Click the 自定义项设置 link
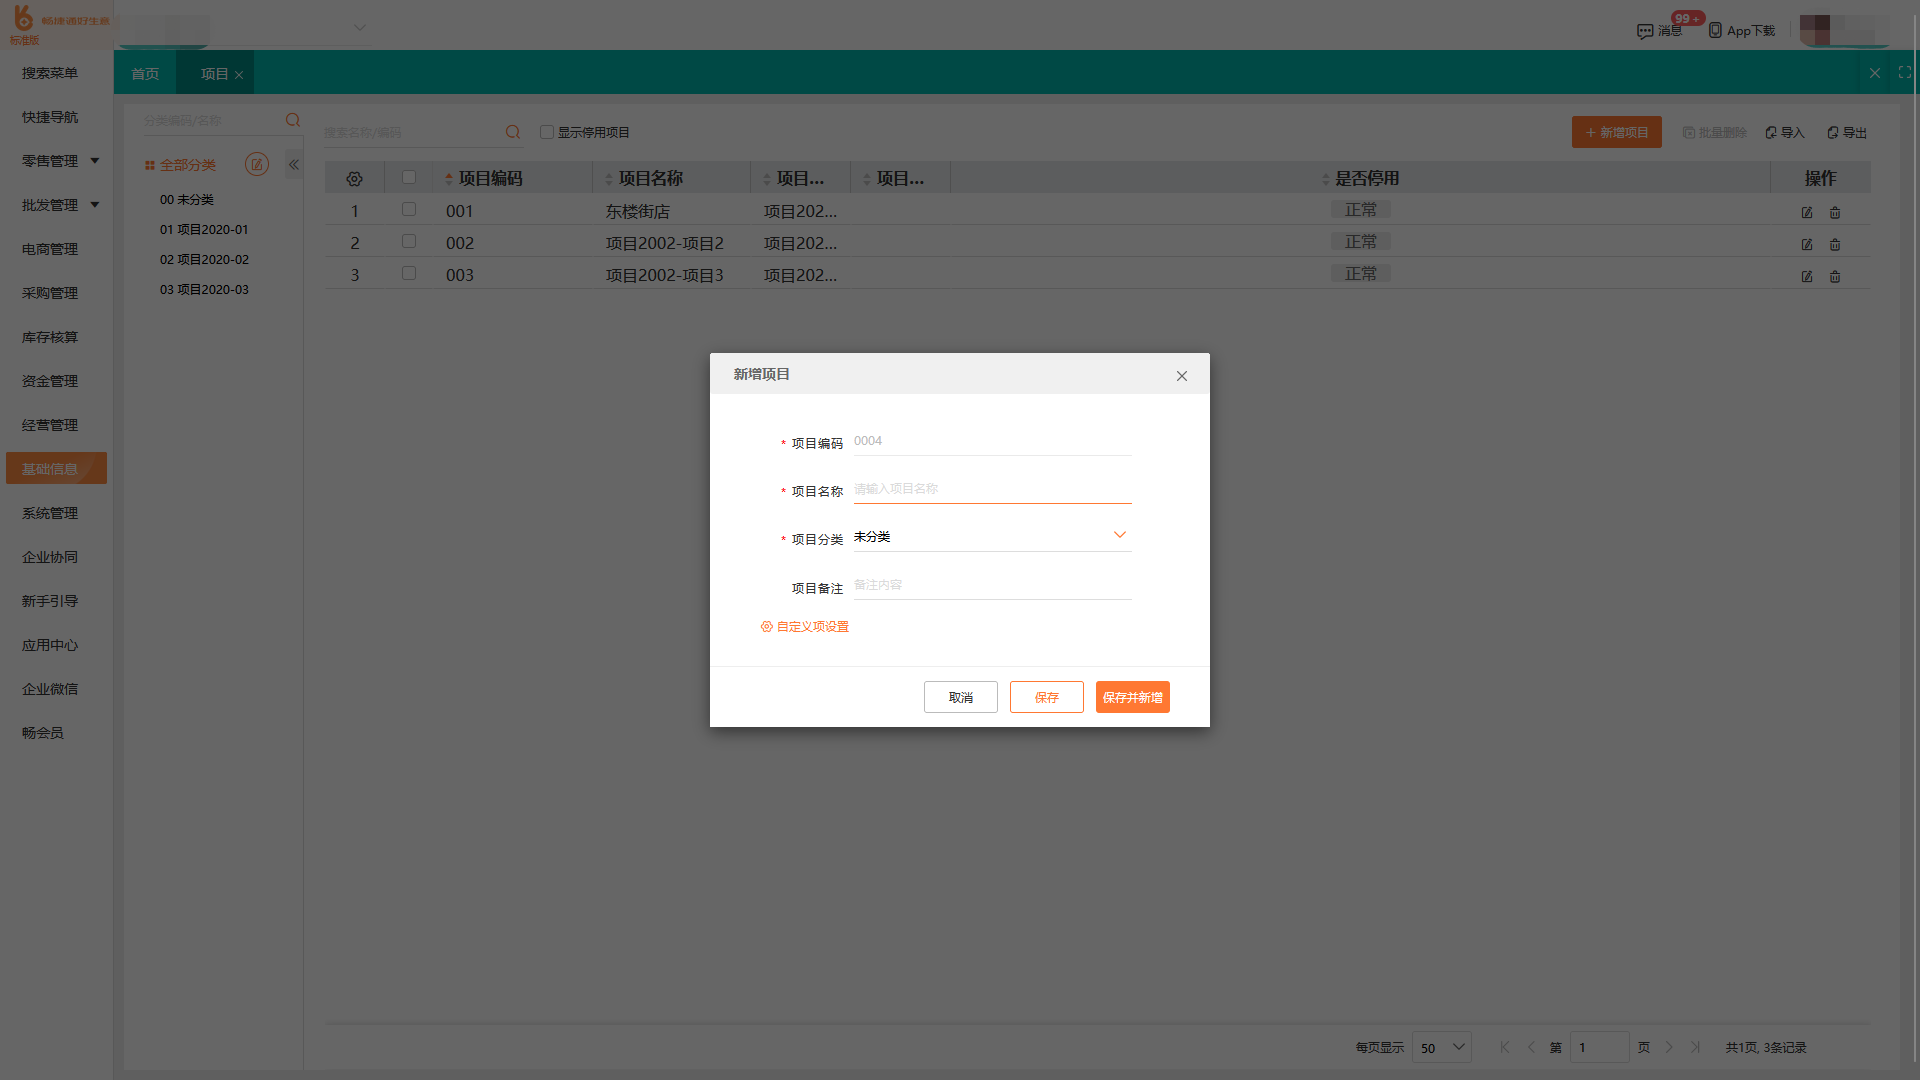1920x1080 pixels. click(x=806, y=626)
